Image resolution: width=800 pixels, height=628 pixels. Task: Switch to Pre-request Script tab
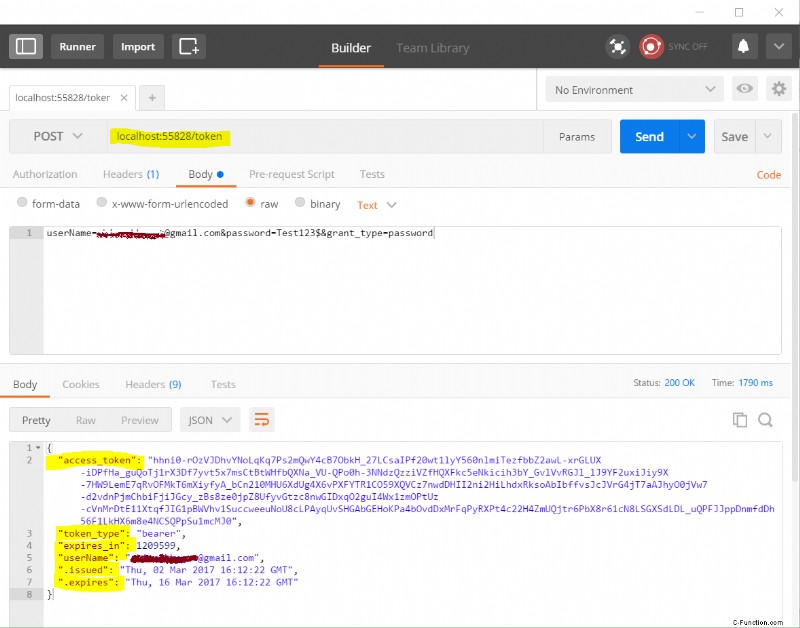click(291, 174)
